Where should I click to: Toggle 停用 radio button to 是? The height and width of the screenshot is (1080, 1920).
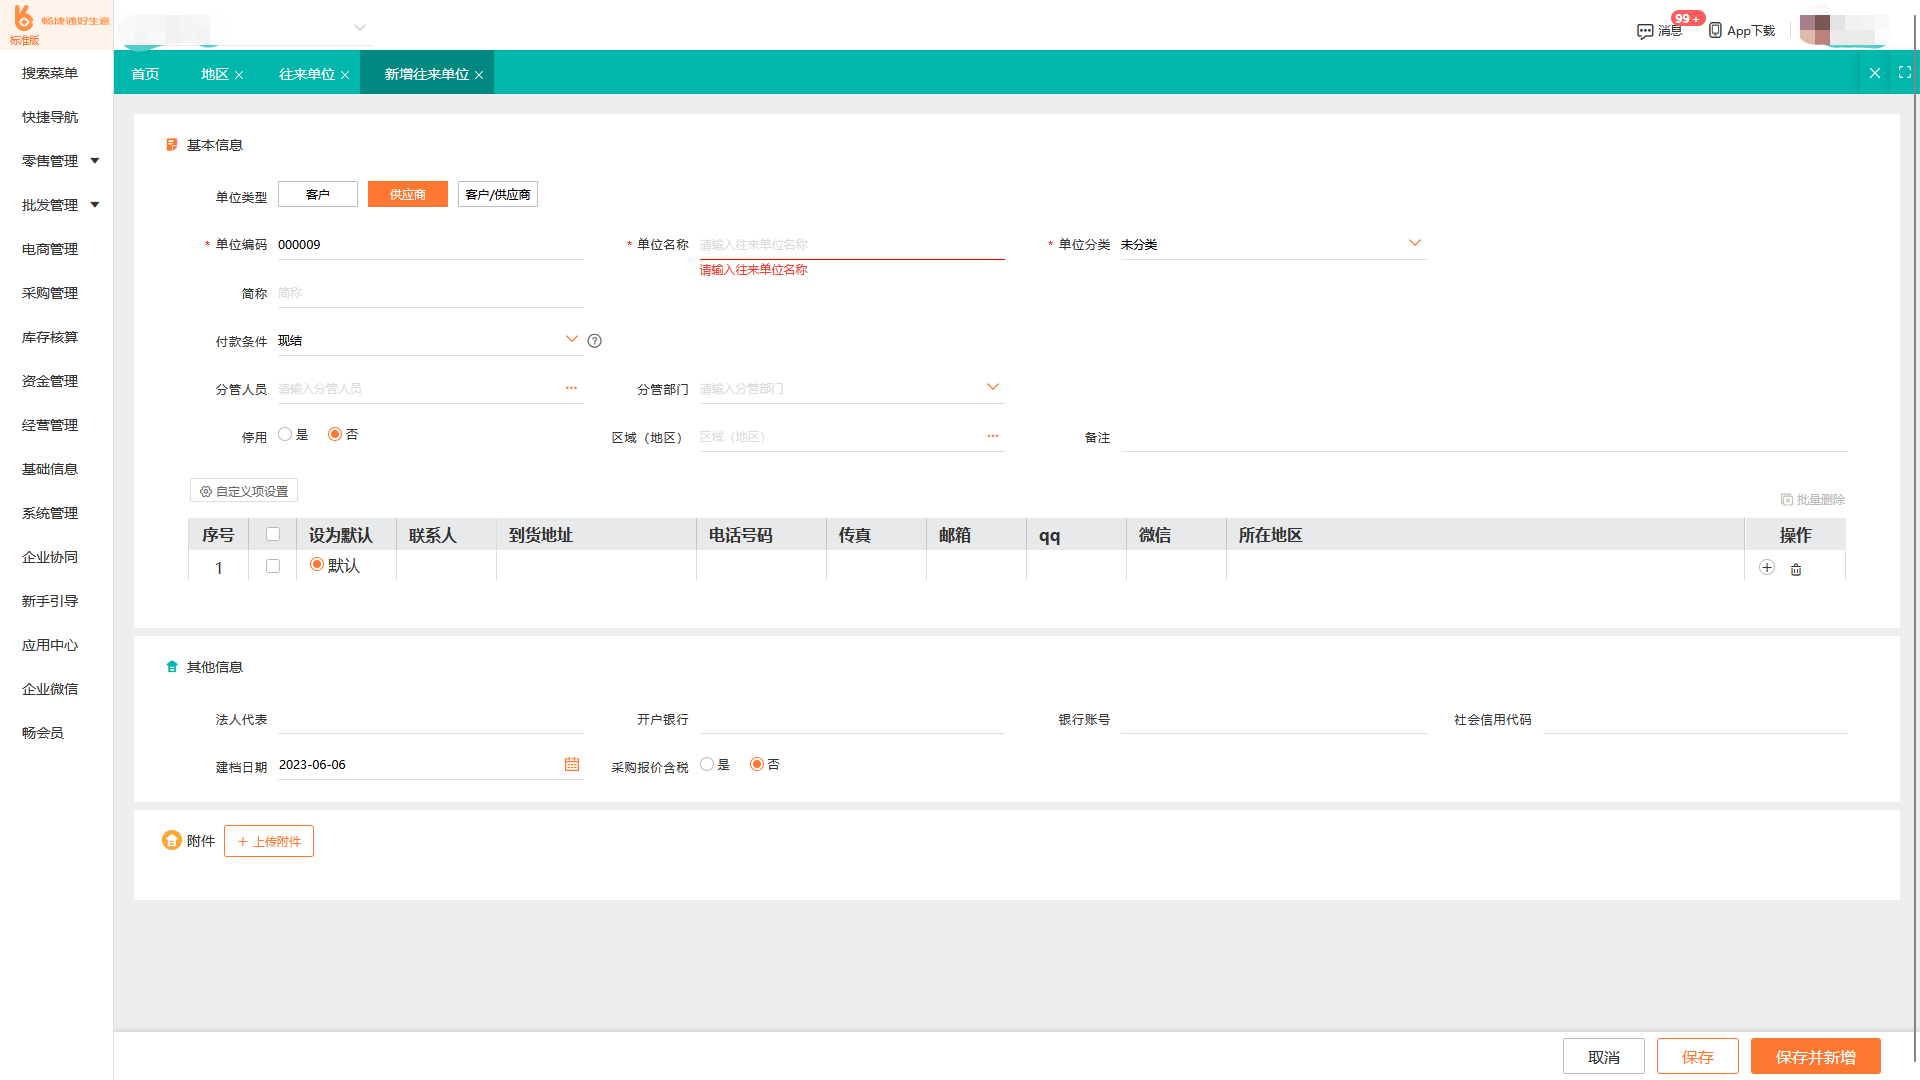(x=285, y=434)
